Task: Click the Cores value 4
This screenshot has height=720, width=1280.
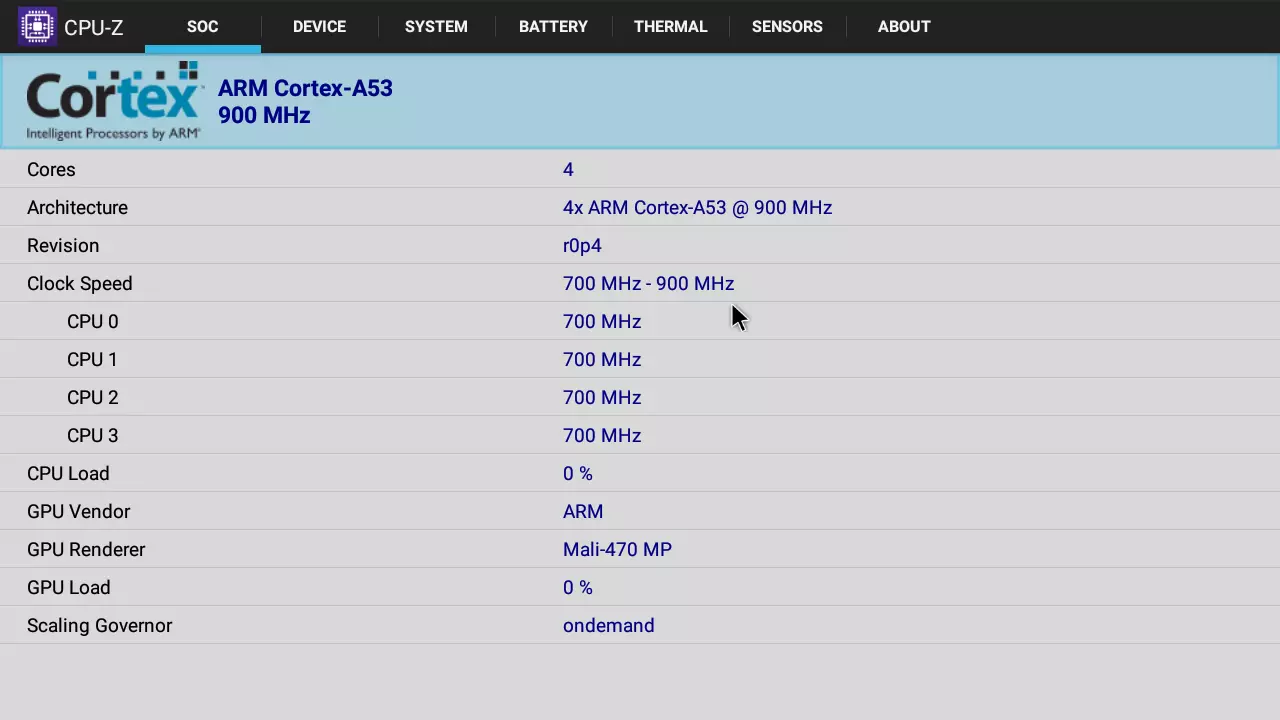Action: (568, 169)
